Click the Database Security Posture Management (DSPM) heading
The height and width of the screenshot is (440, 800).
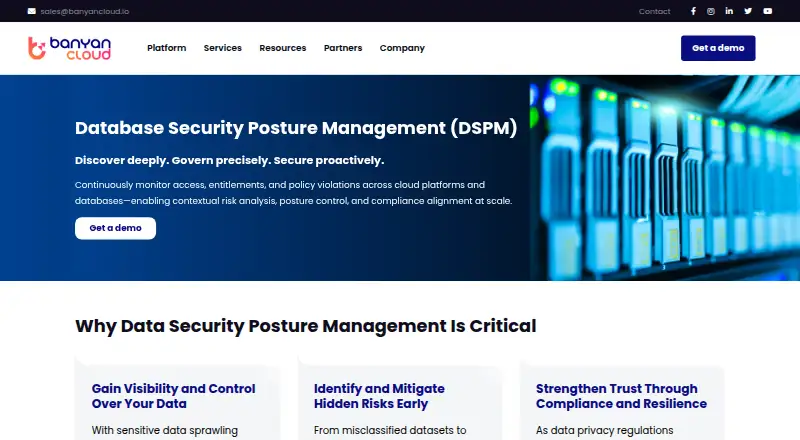(x=296, y=128)
